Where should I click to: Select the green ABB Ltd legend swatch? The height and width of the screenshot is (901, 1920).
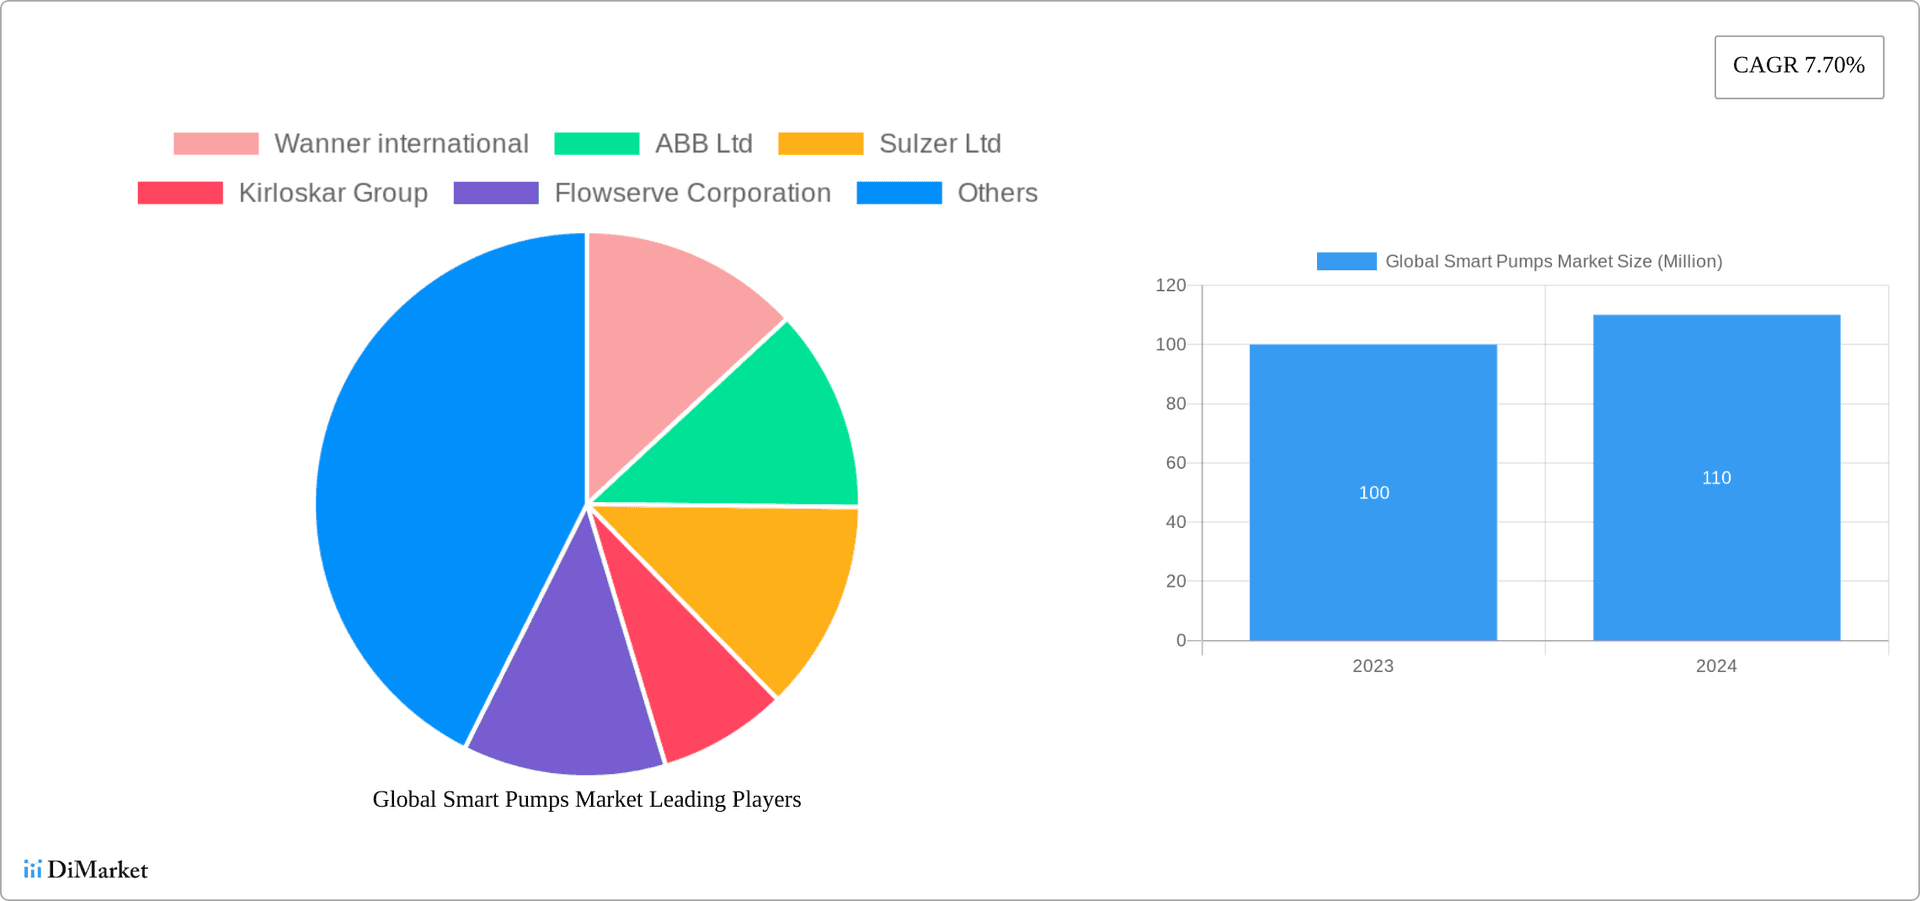[x=596, y=143]
